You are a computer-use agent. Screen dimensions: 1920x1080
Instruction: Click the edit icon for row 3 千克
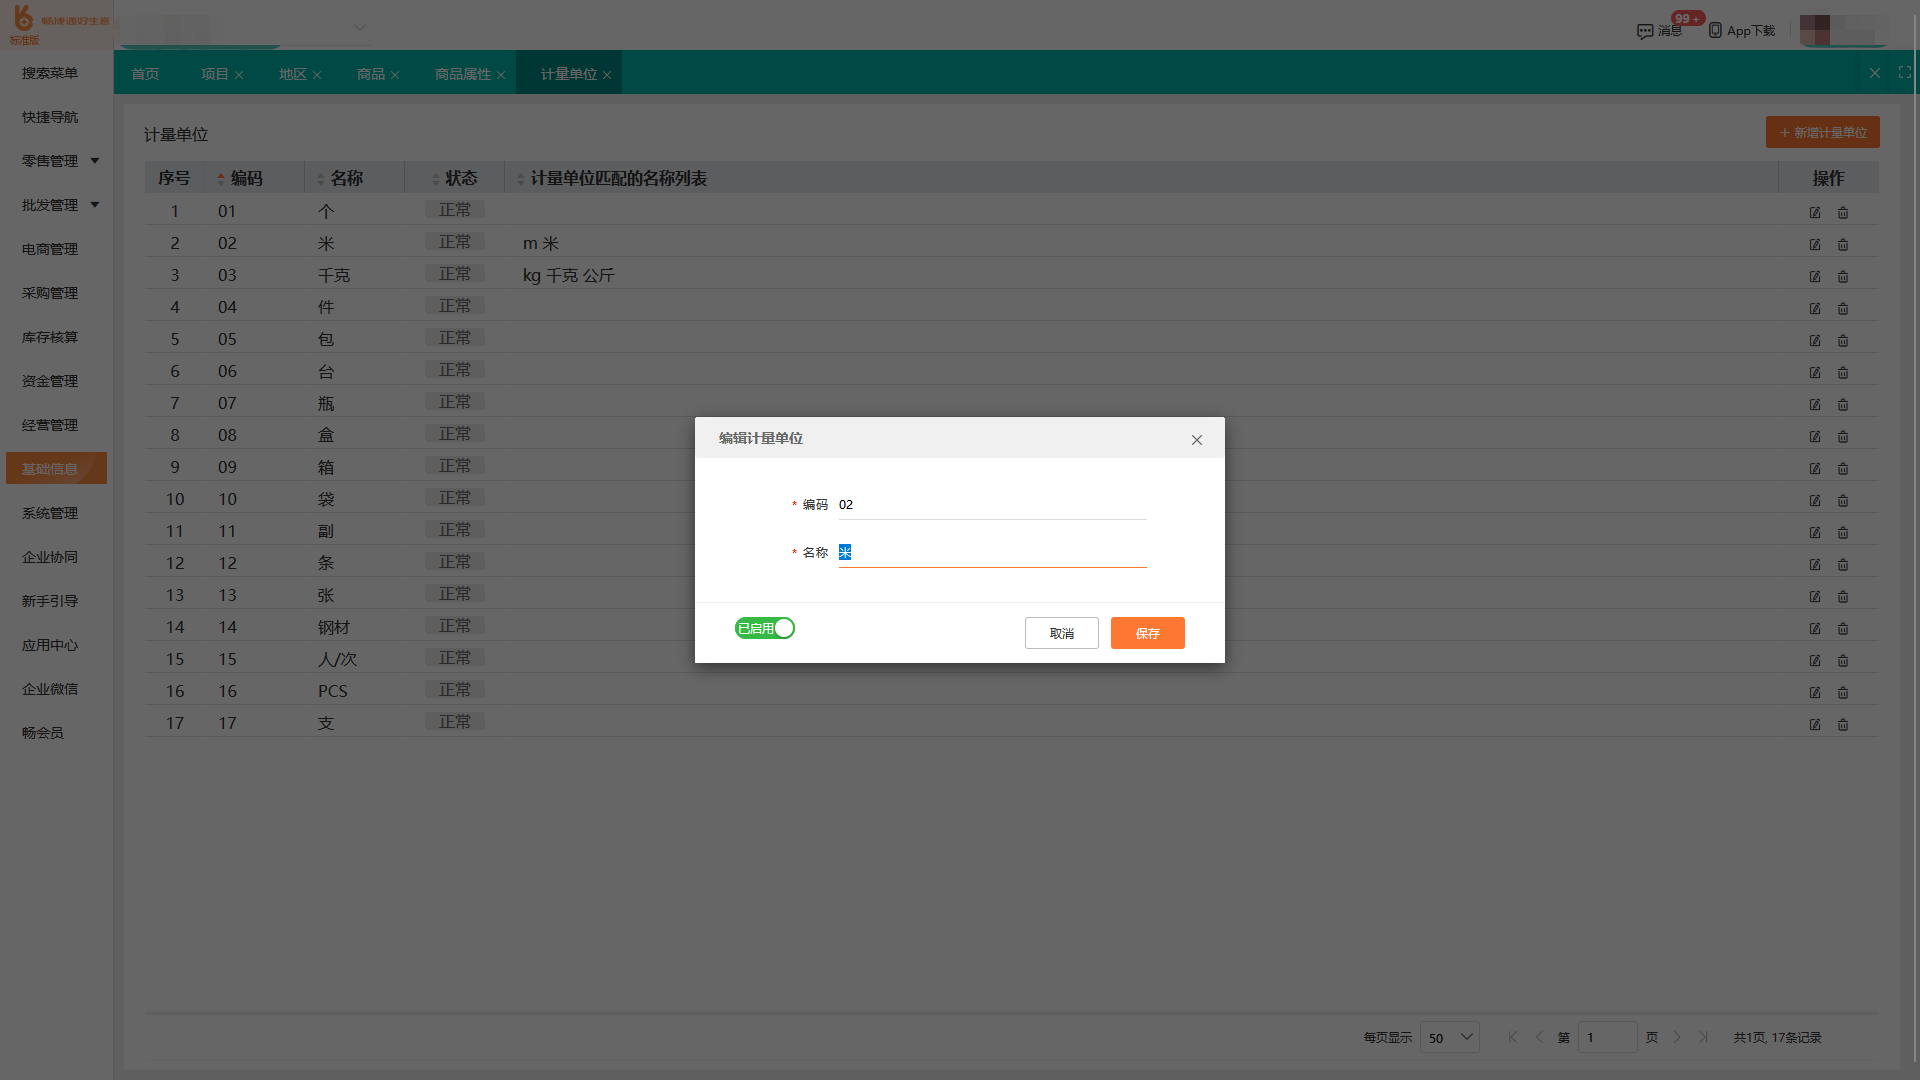[x=1815, y=276]
